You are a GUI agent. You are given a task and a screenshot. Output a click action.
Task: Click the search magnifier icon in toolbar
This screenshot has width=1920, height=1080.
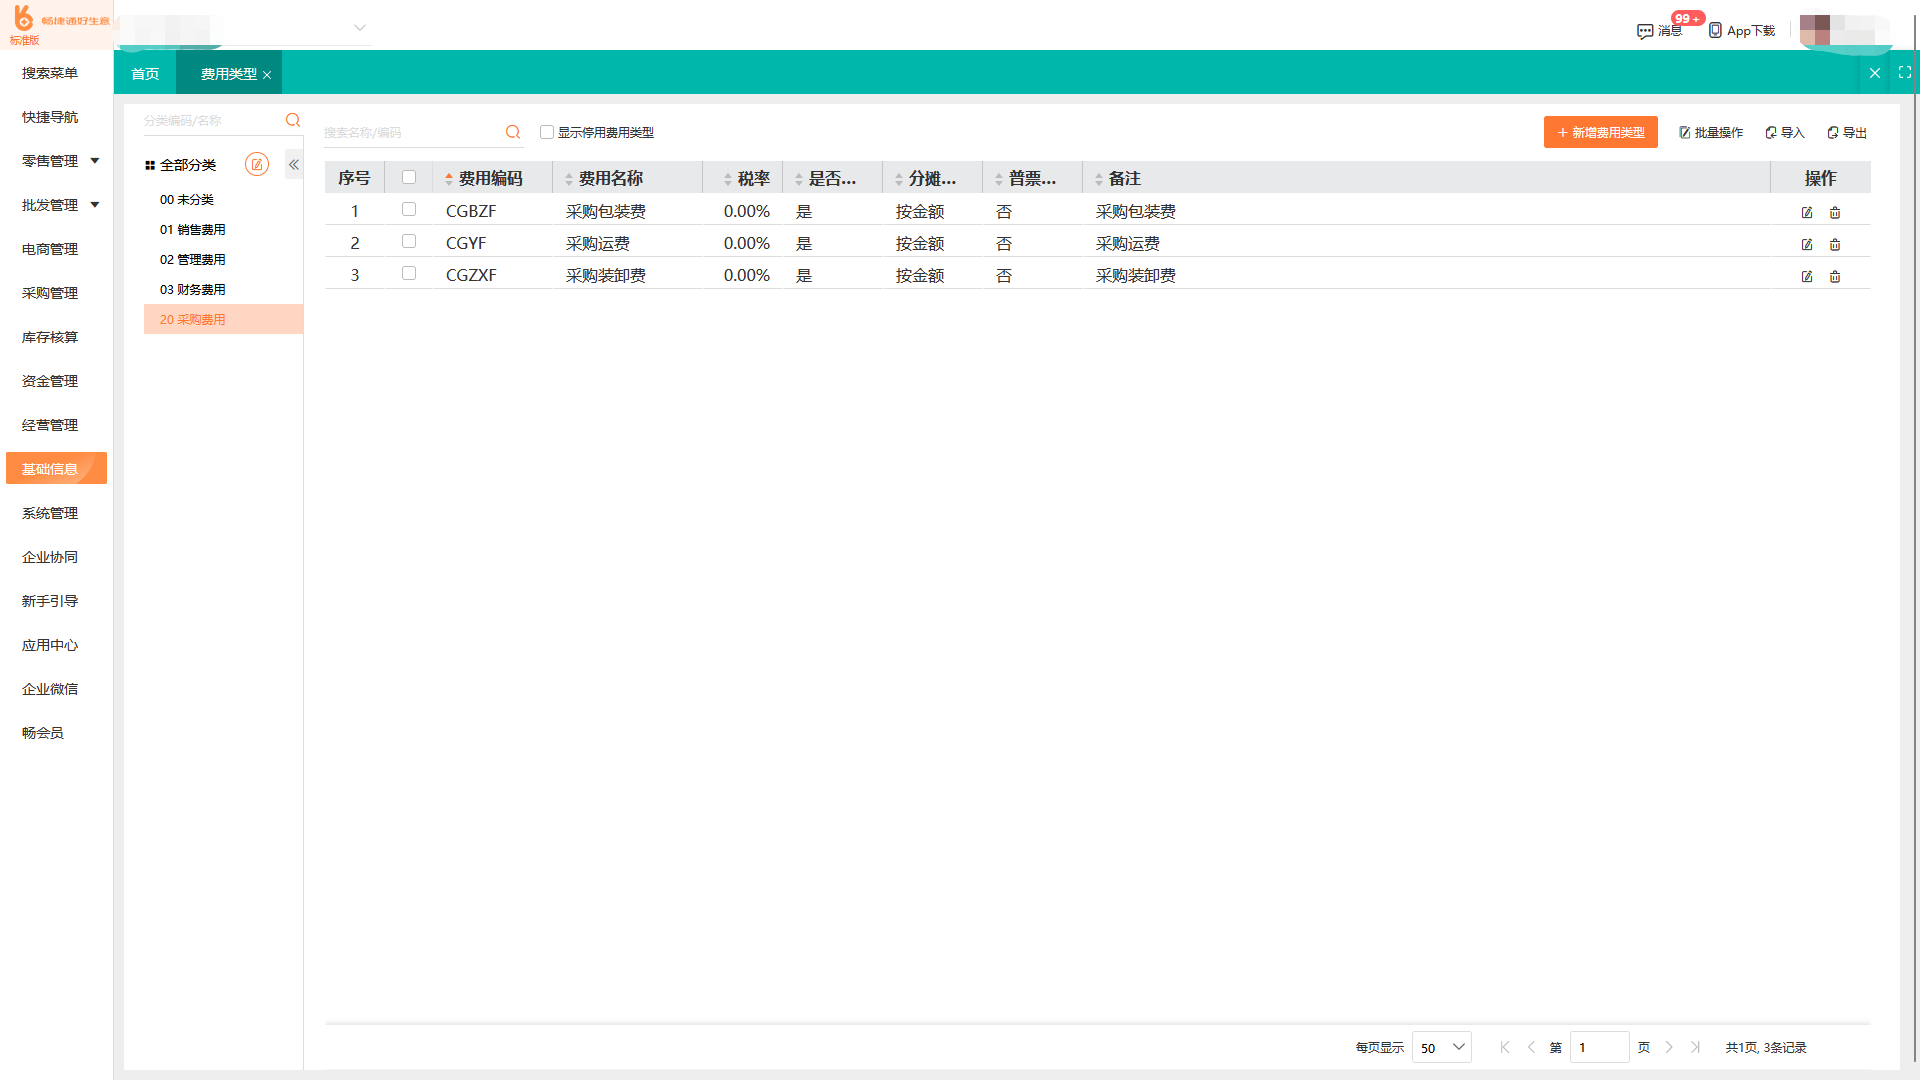tap(514, 131)
